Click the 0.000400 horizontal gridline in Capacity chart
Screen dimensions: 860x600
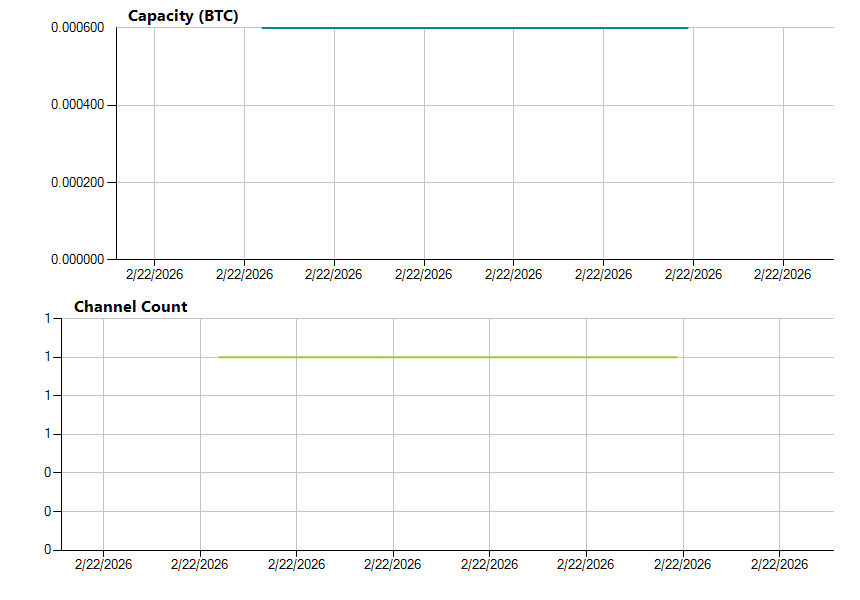tap(475, 105)
